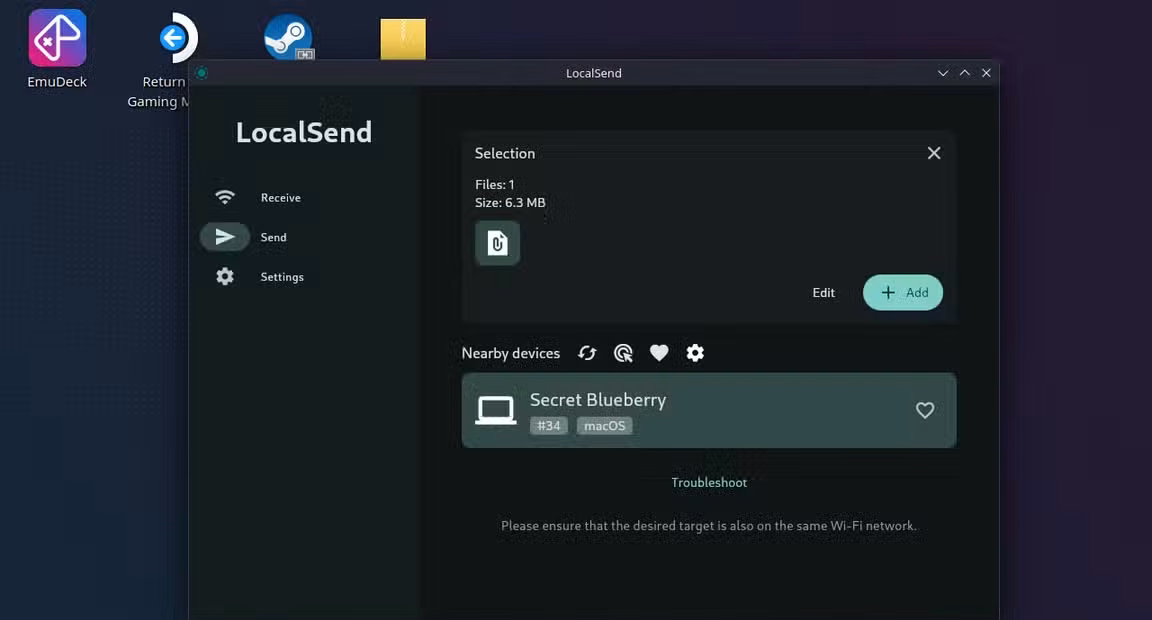Open the yellow zip archive on desktop

[x=403, y=39]
